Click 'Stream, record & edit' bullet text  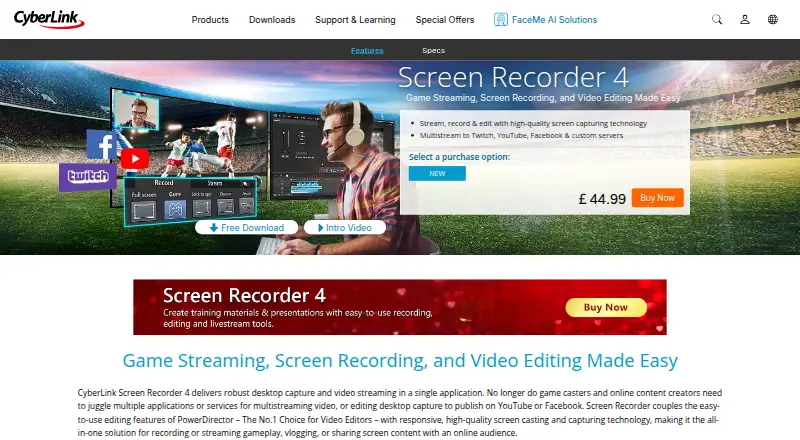click(x=533, y=124)
